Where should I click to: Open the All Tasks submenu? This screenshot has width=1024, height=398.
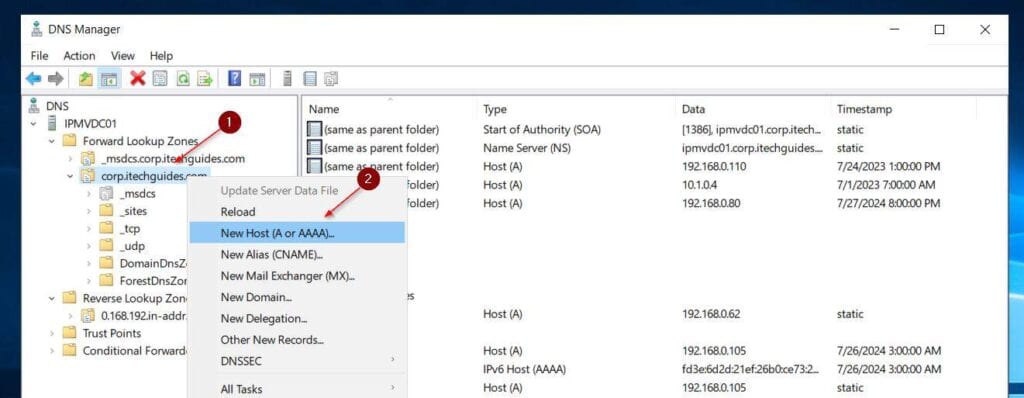coord(297,389)
